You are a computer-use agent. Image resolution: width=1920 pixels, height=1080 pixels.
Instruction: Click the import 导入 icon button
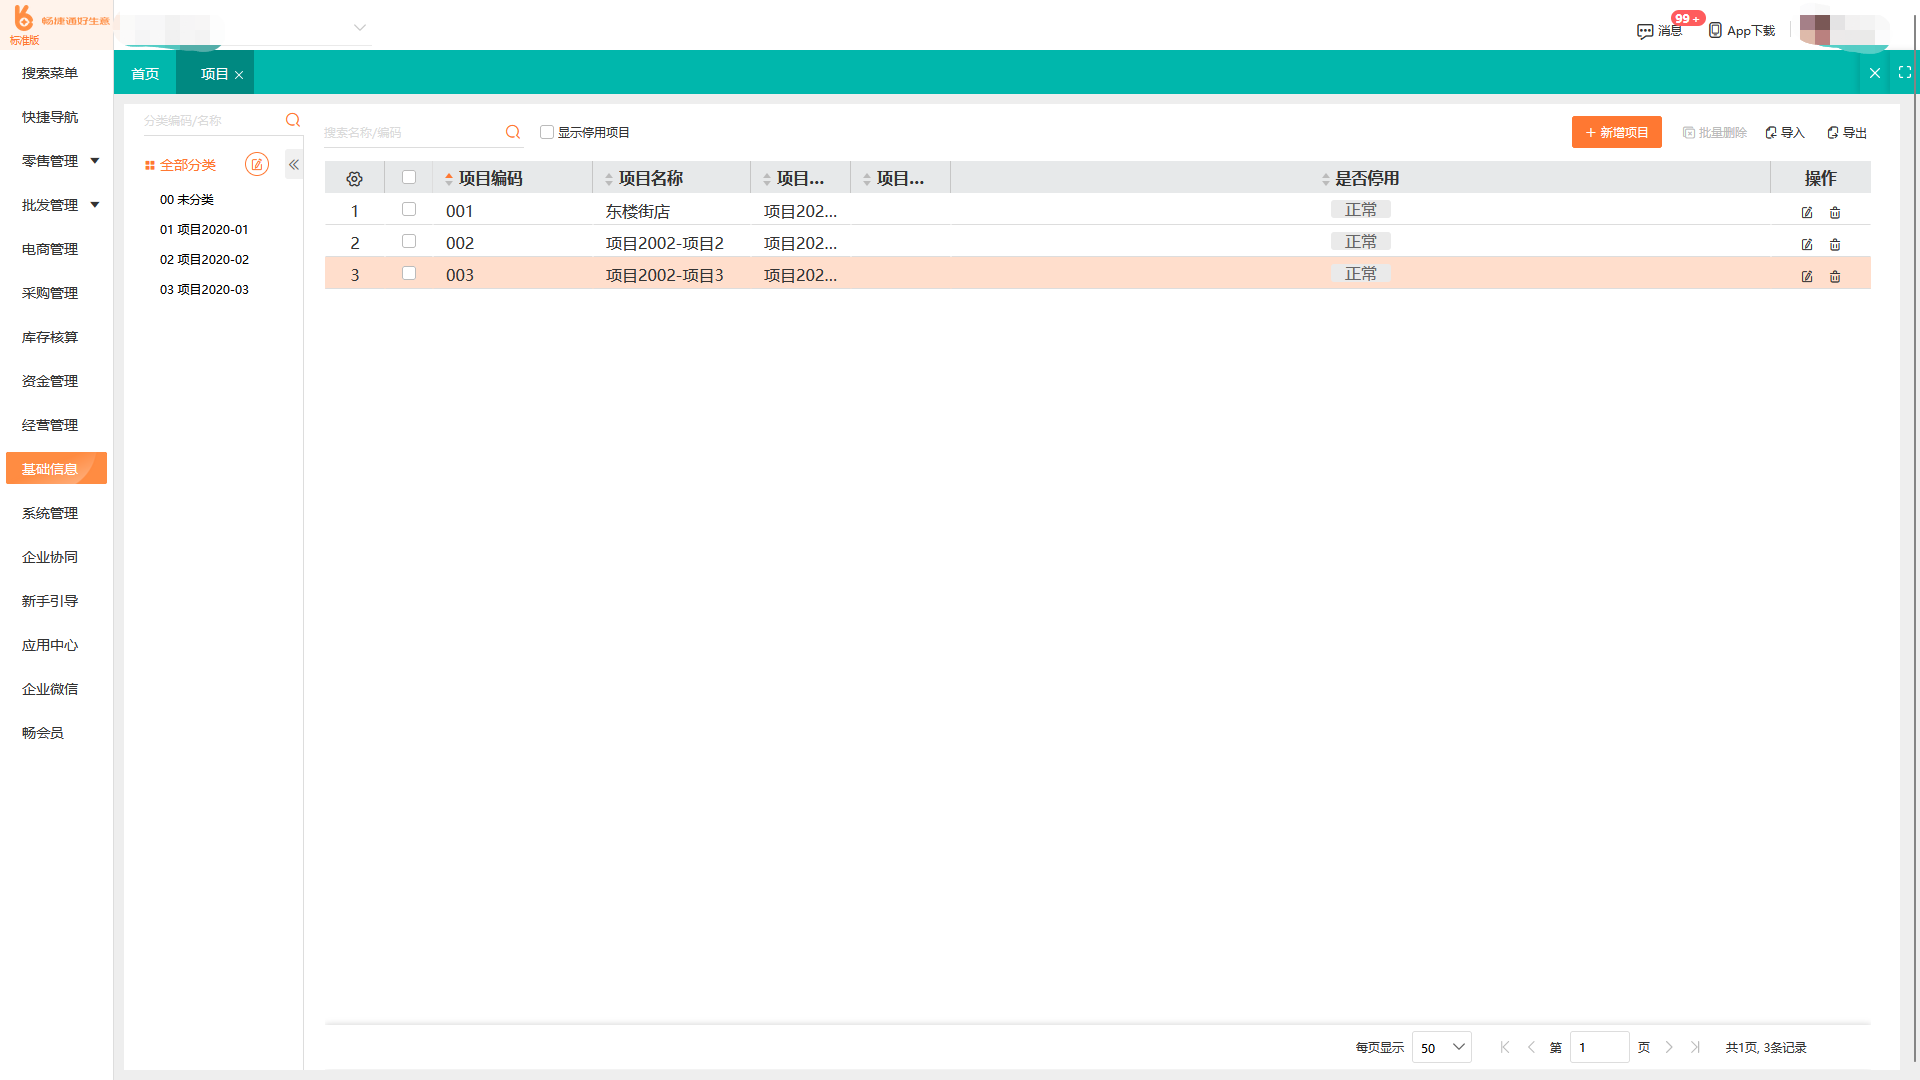(x=1785, y=132)
